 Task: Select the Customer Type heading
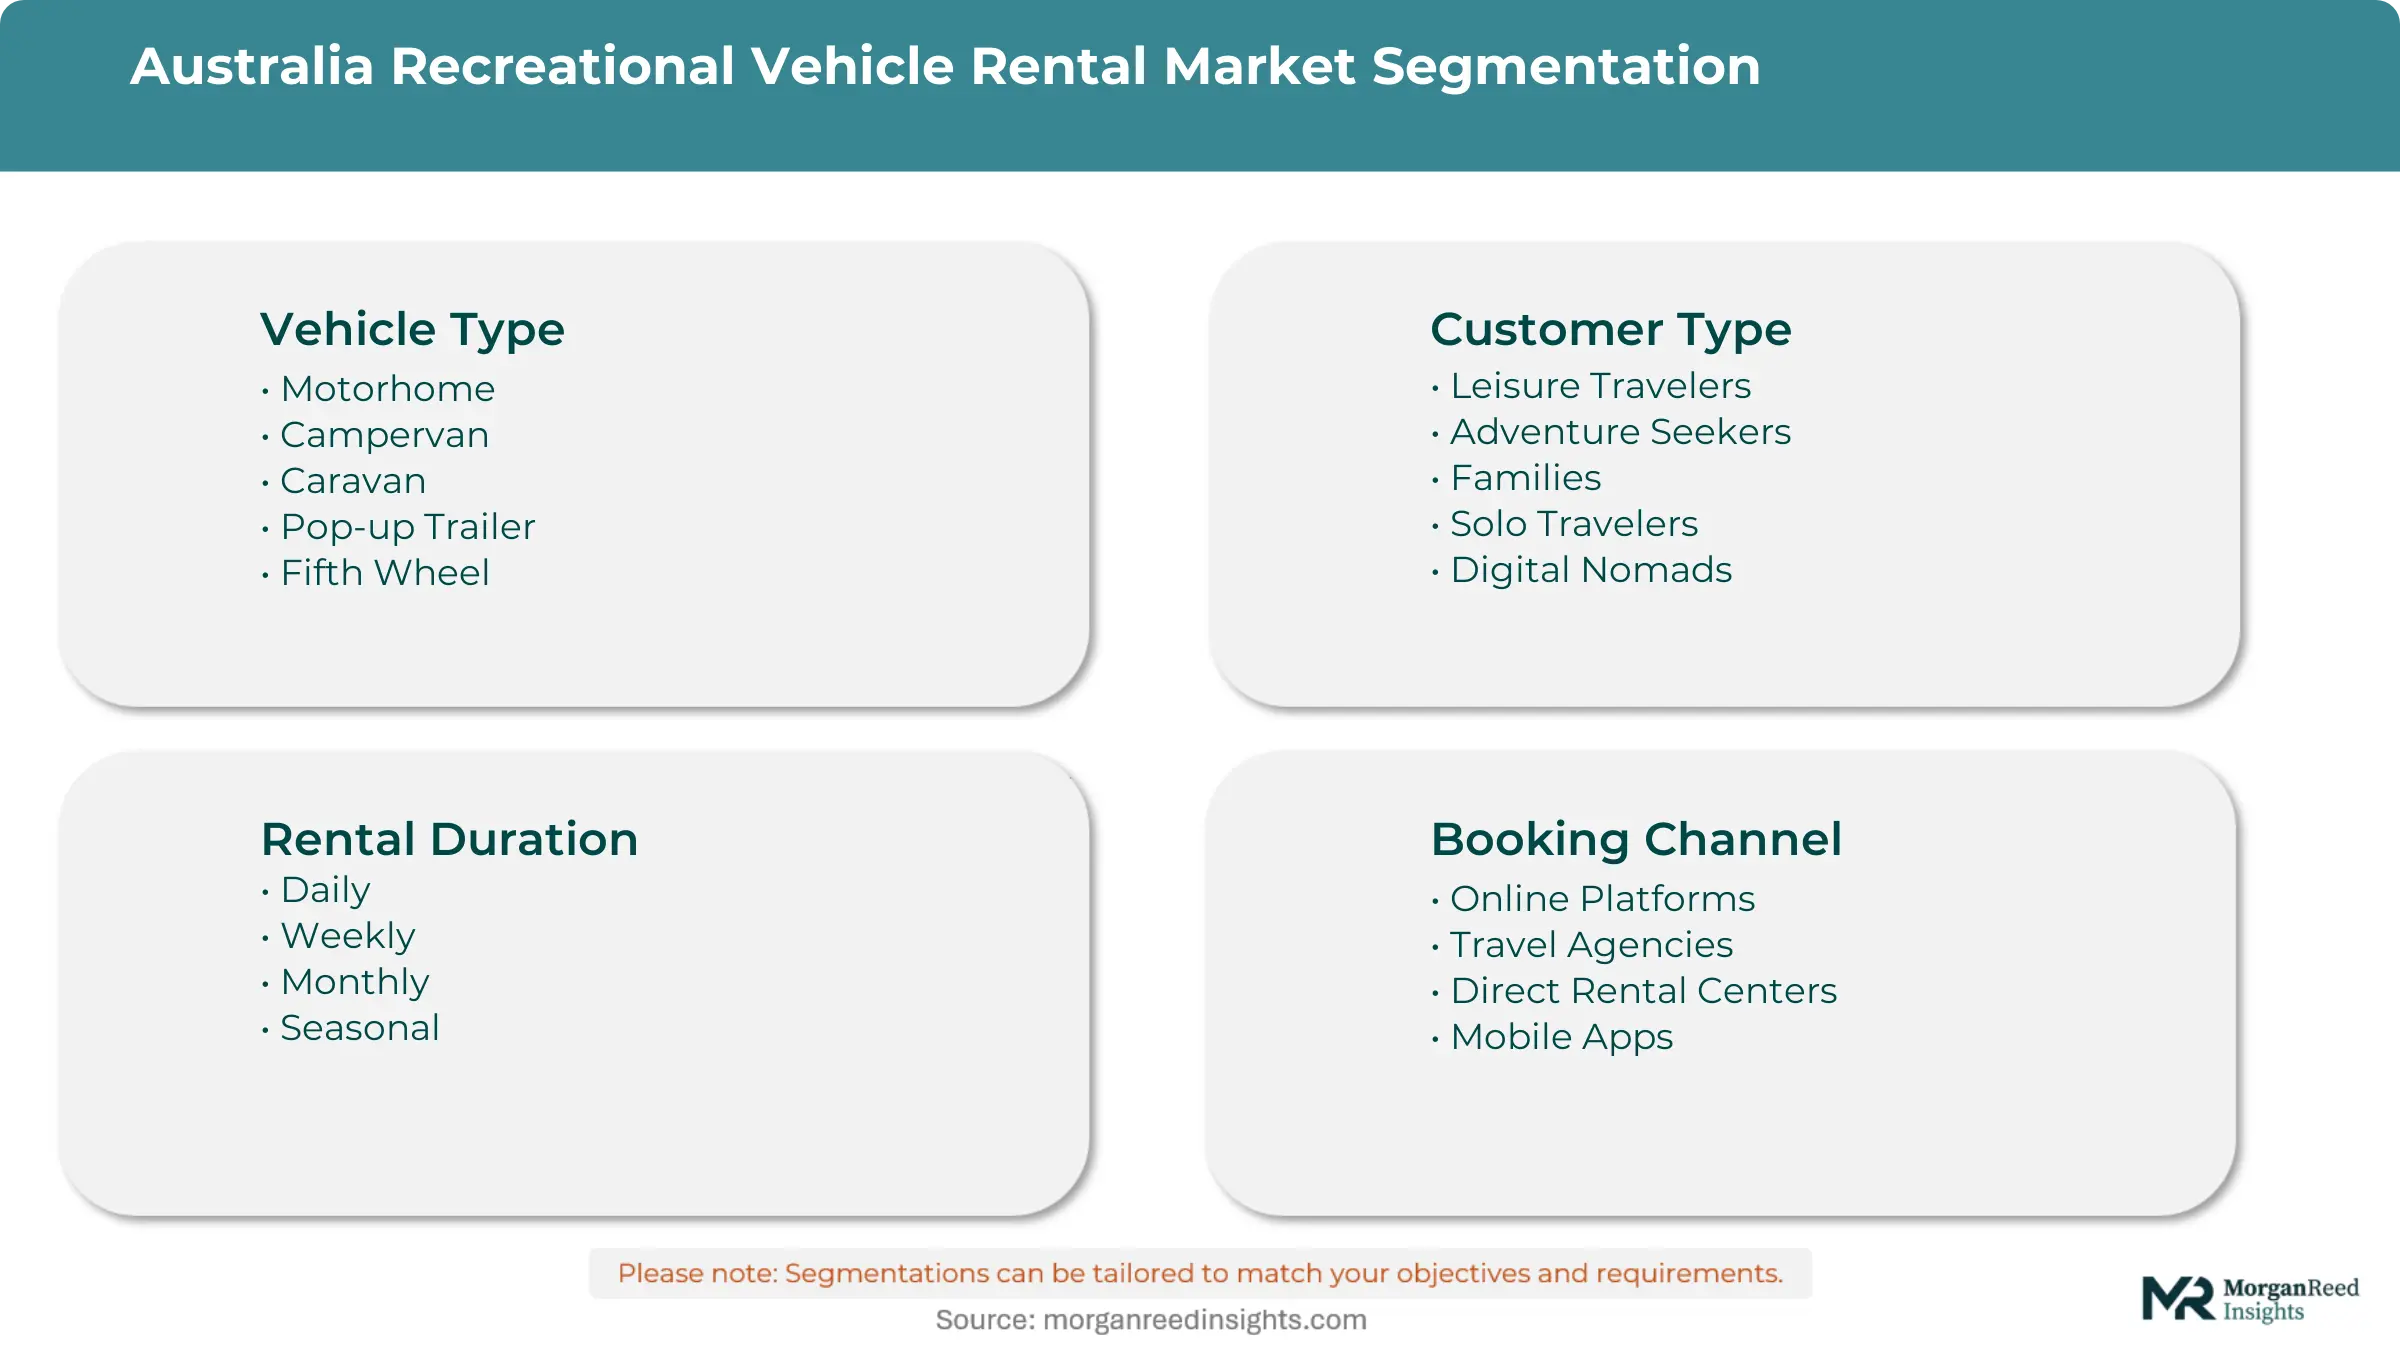tap(1611, 328)
